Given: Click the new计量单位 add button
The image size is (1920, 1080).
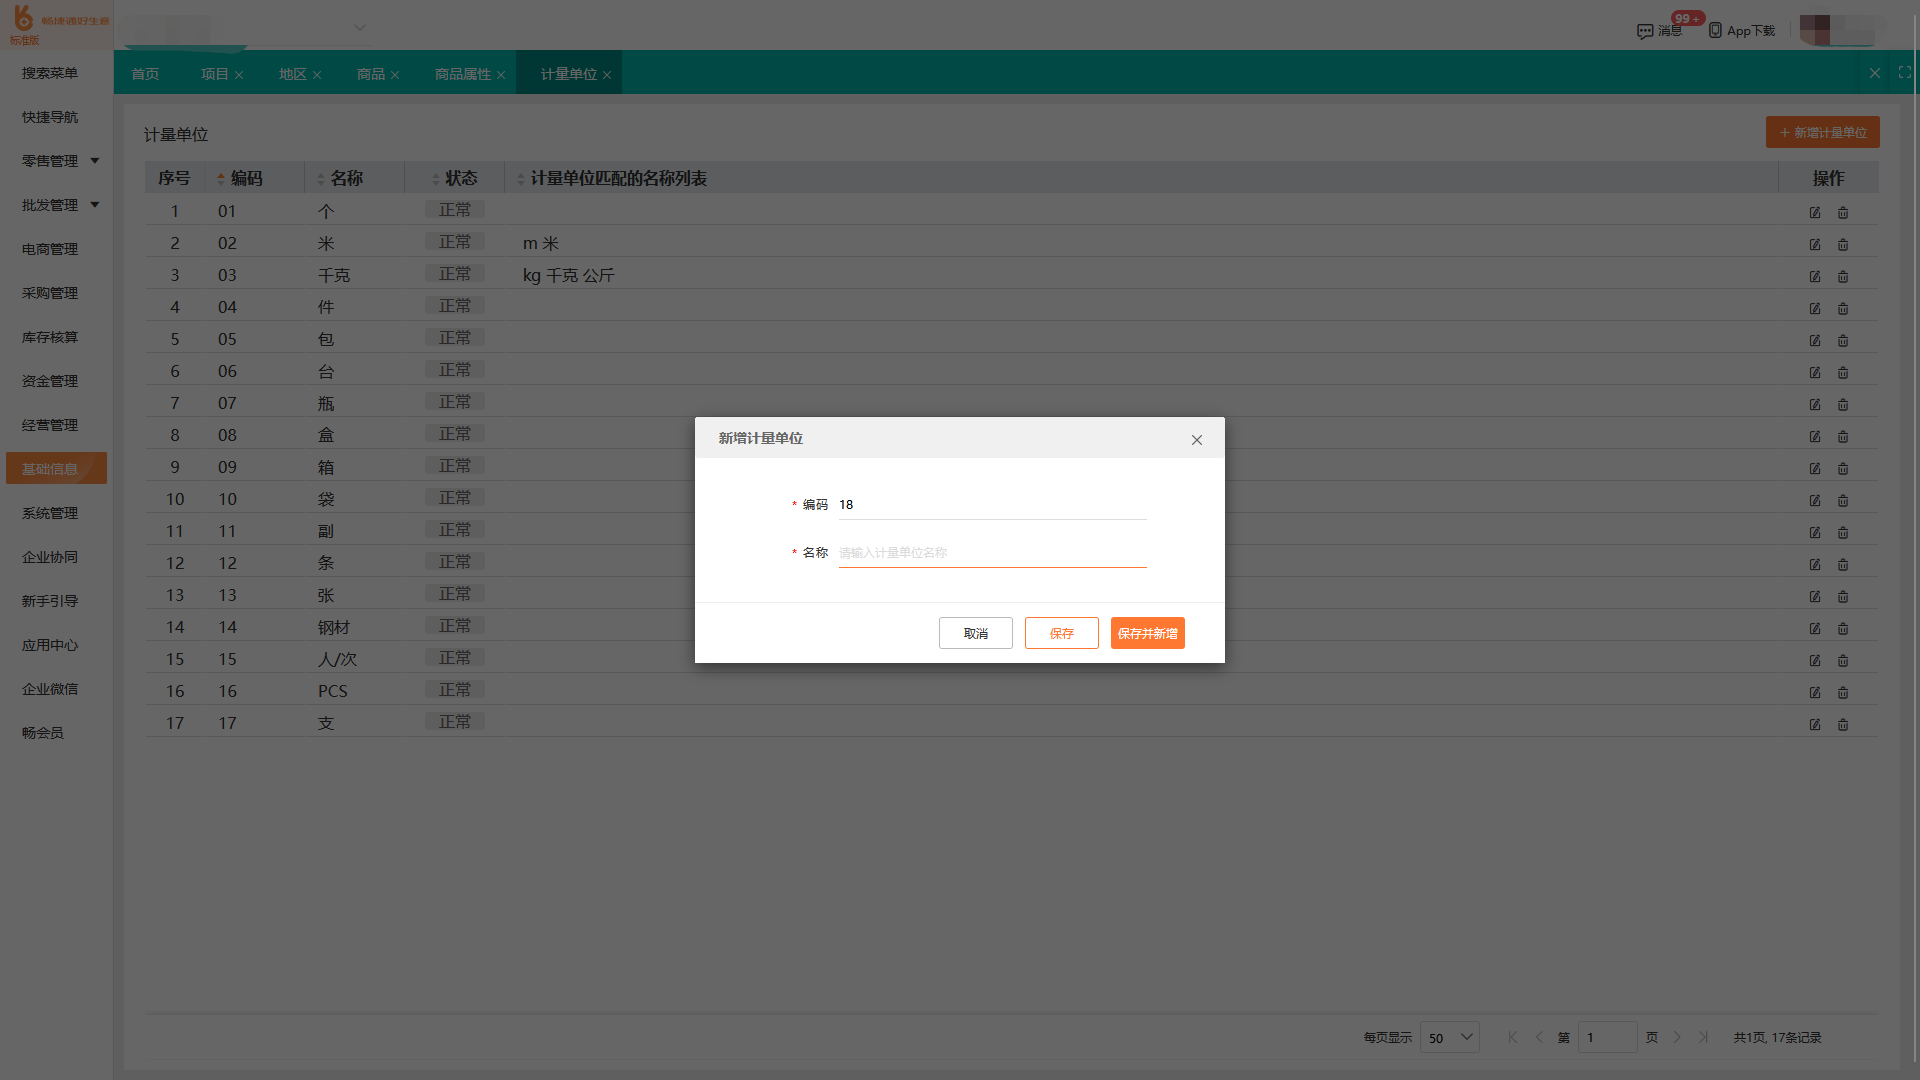Looking at the screenshot, I should tap(1822, 132).
